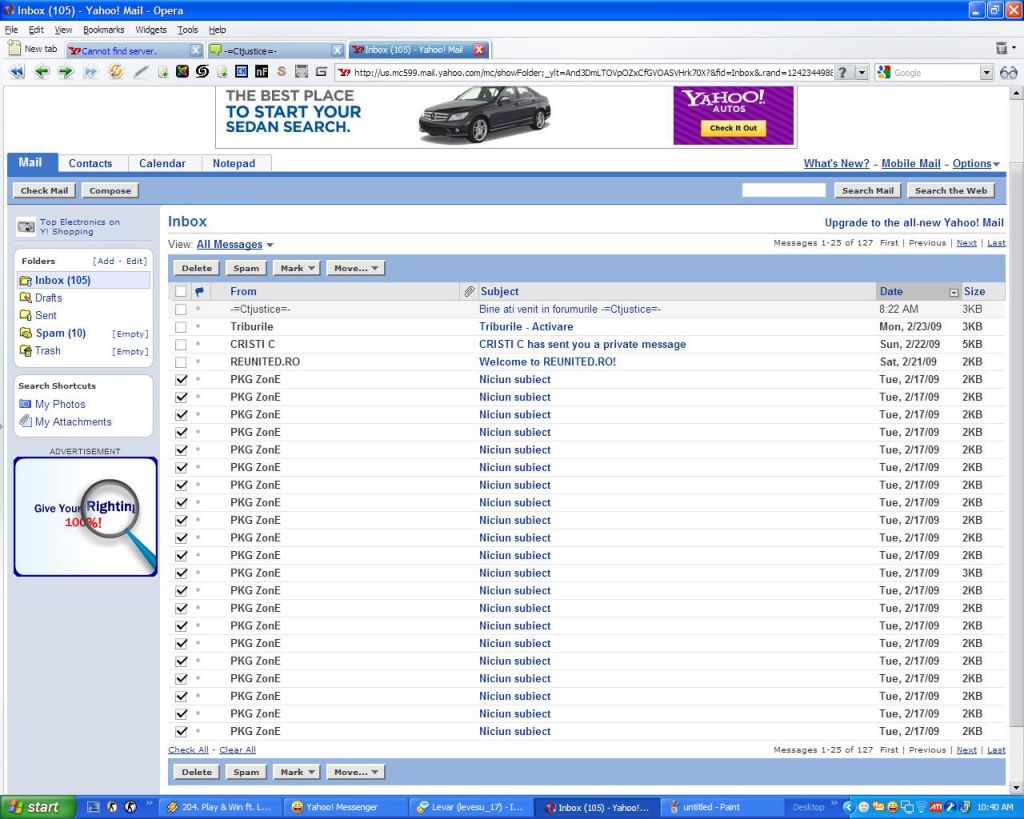1024x819 pixels.
Task: Open the top Mark dropdown button
Action: [297, 268]
